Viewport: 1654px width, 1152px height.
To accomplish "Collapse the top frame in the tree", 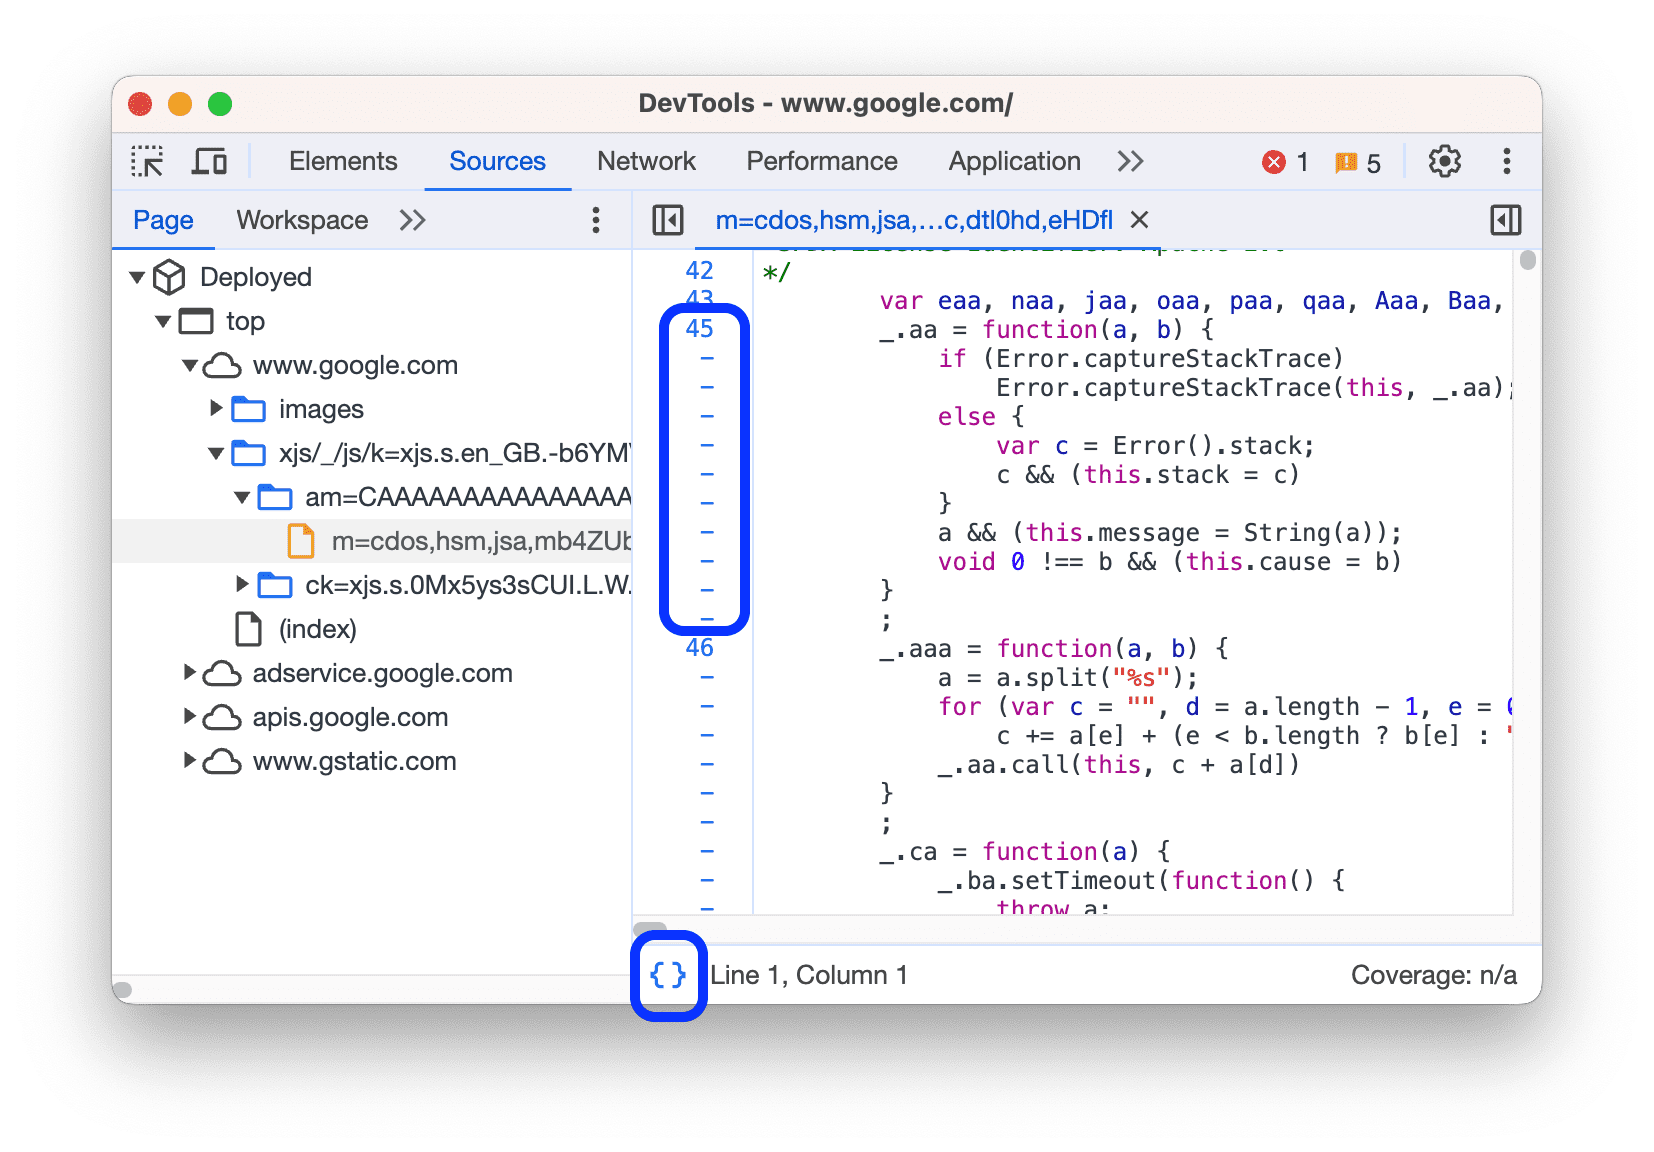I will coord(162,321).
